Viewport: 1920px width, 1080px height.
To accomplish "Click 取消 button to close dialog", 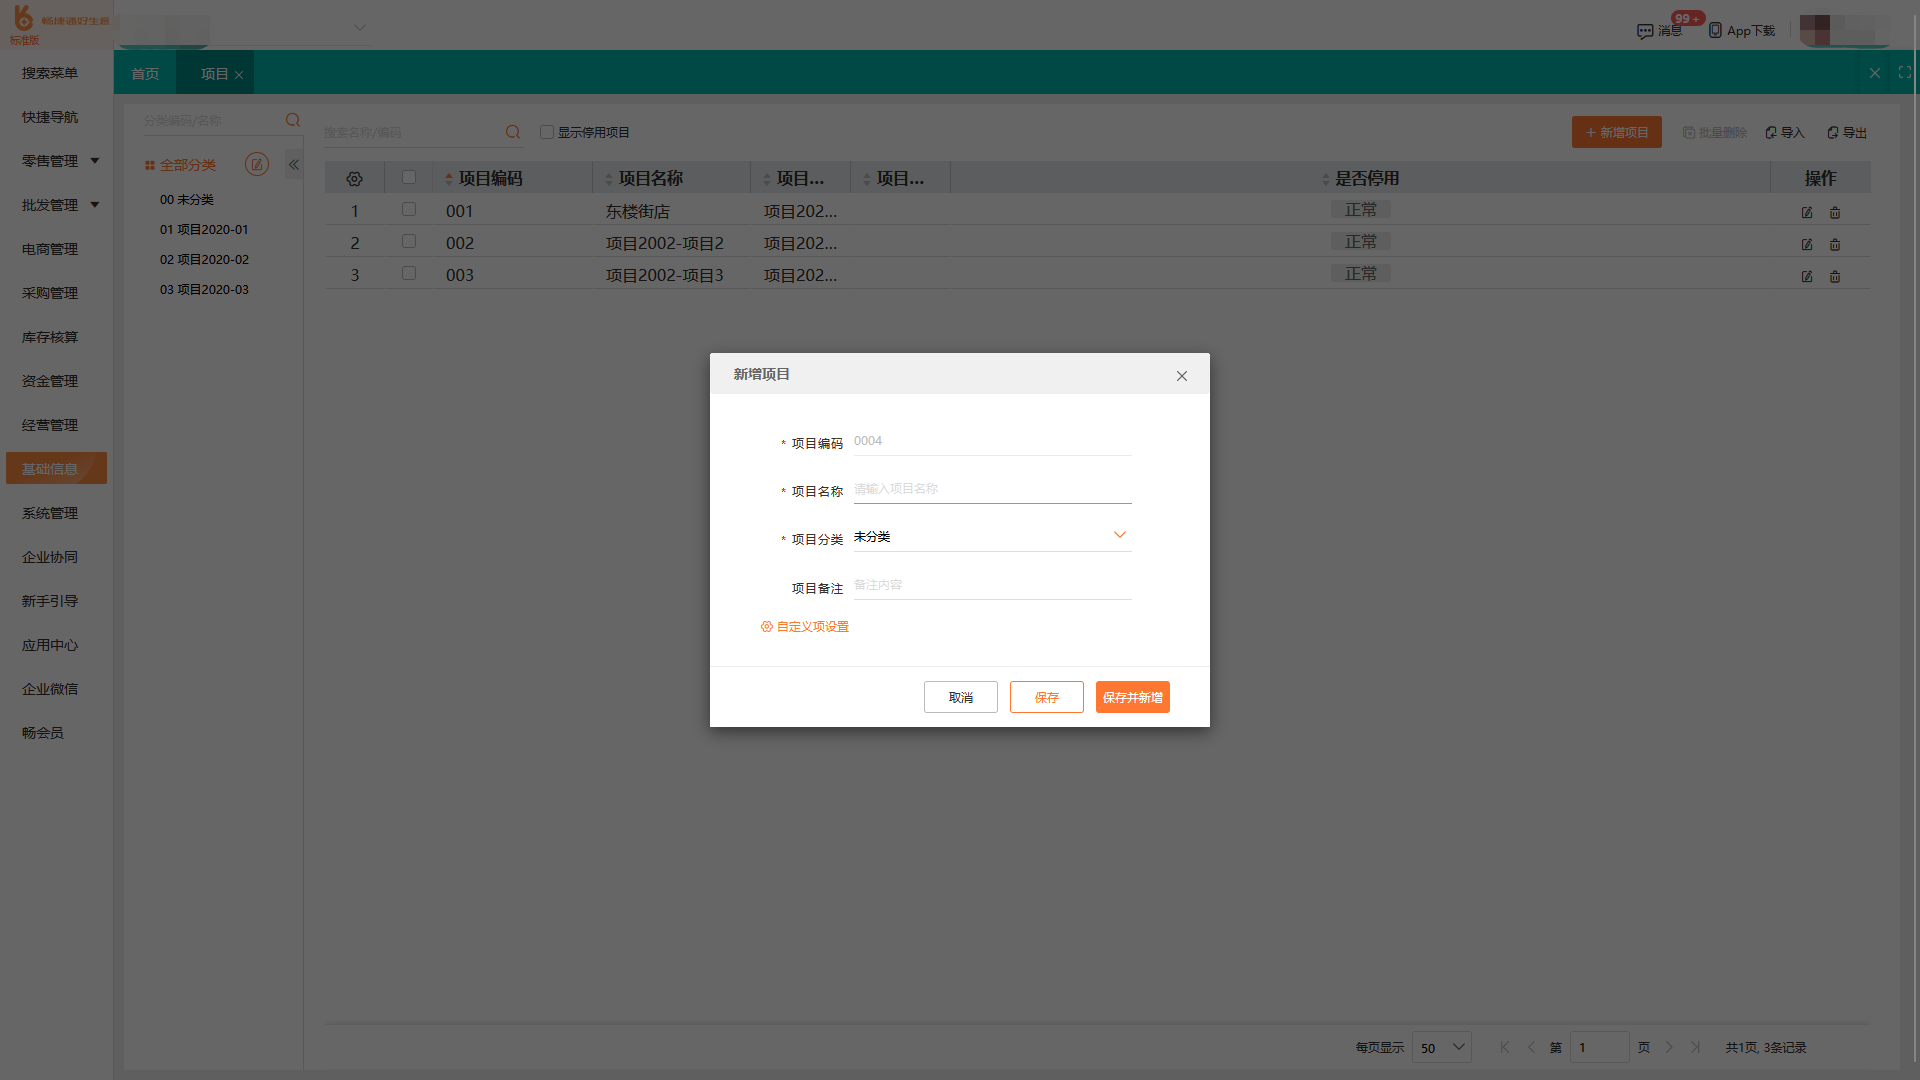I will coord(960,696).
